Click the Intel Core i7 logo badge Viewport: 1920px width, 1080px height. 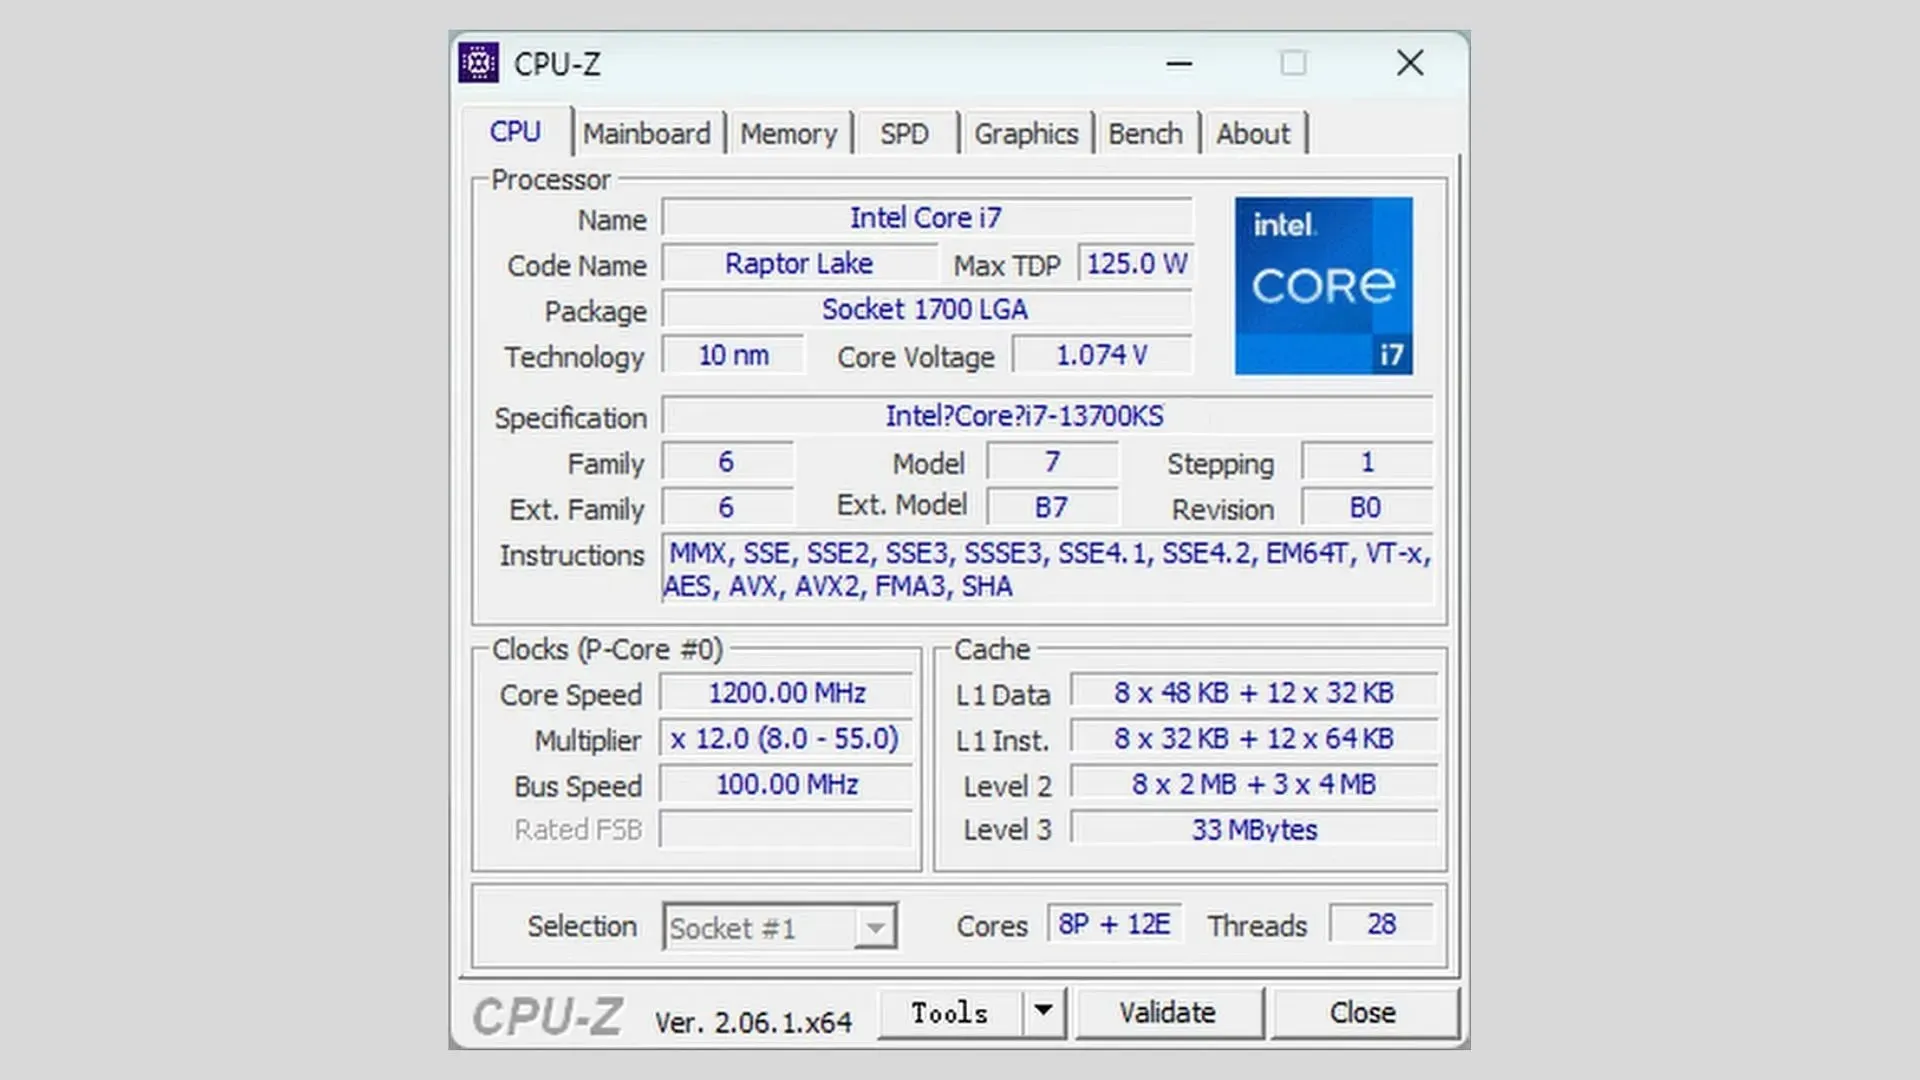click(1323, 286)
